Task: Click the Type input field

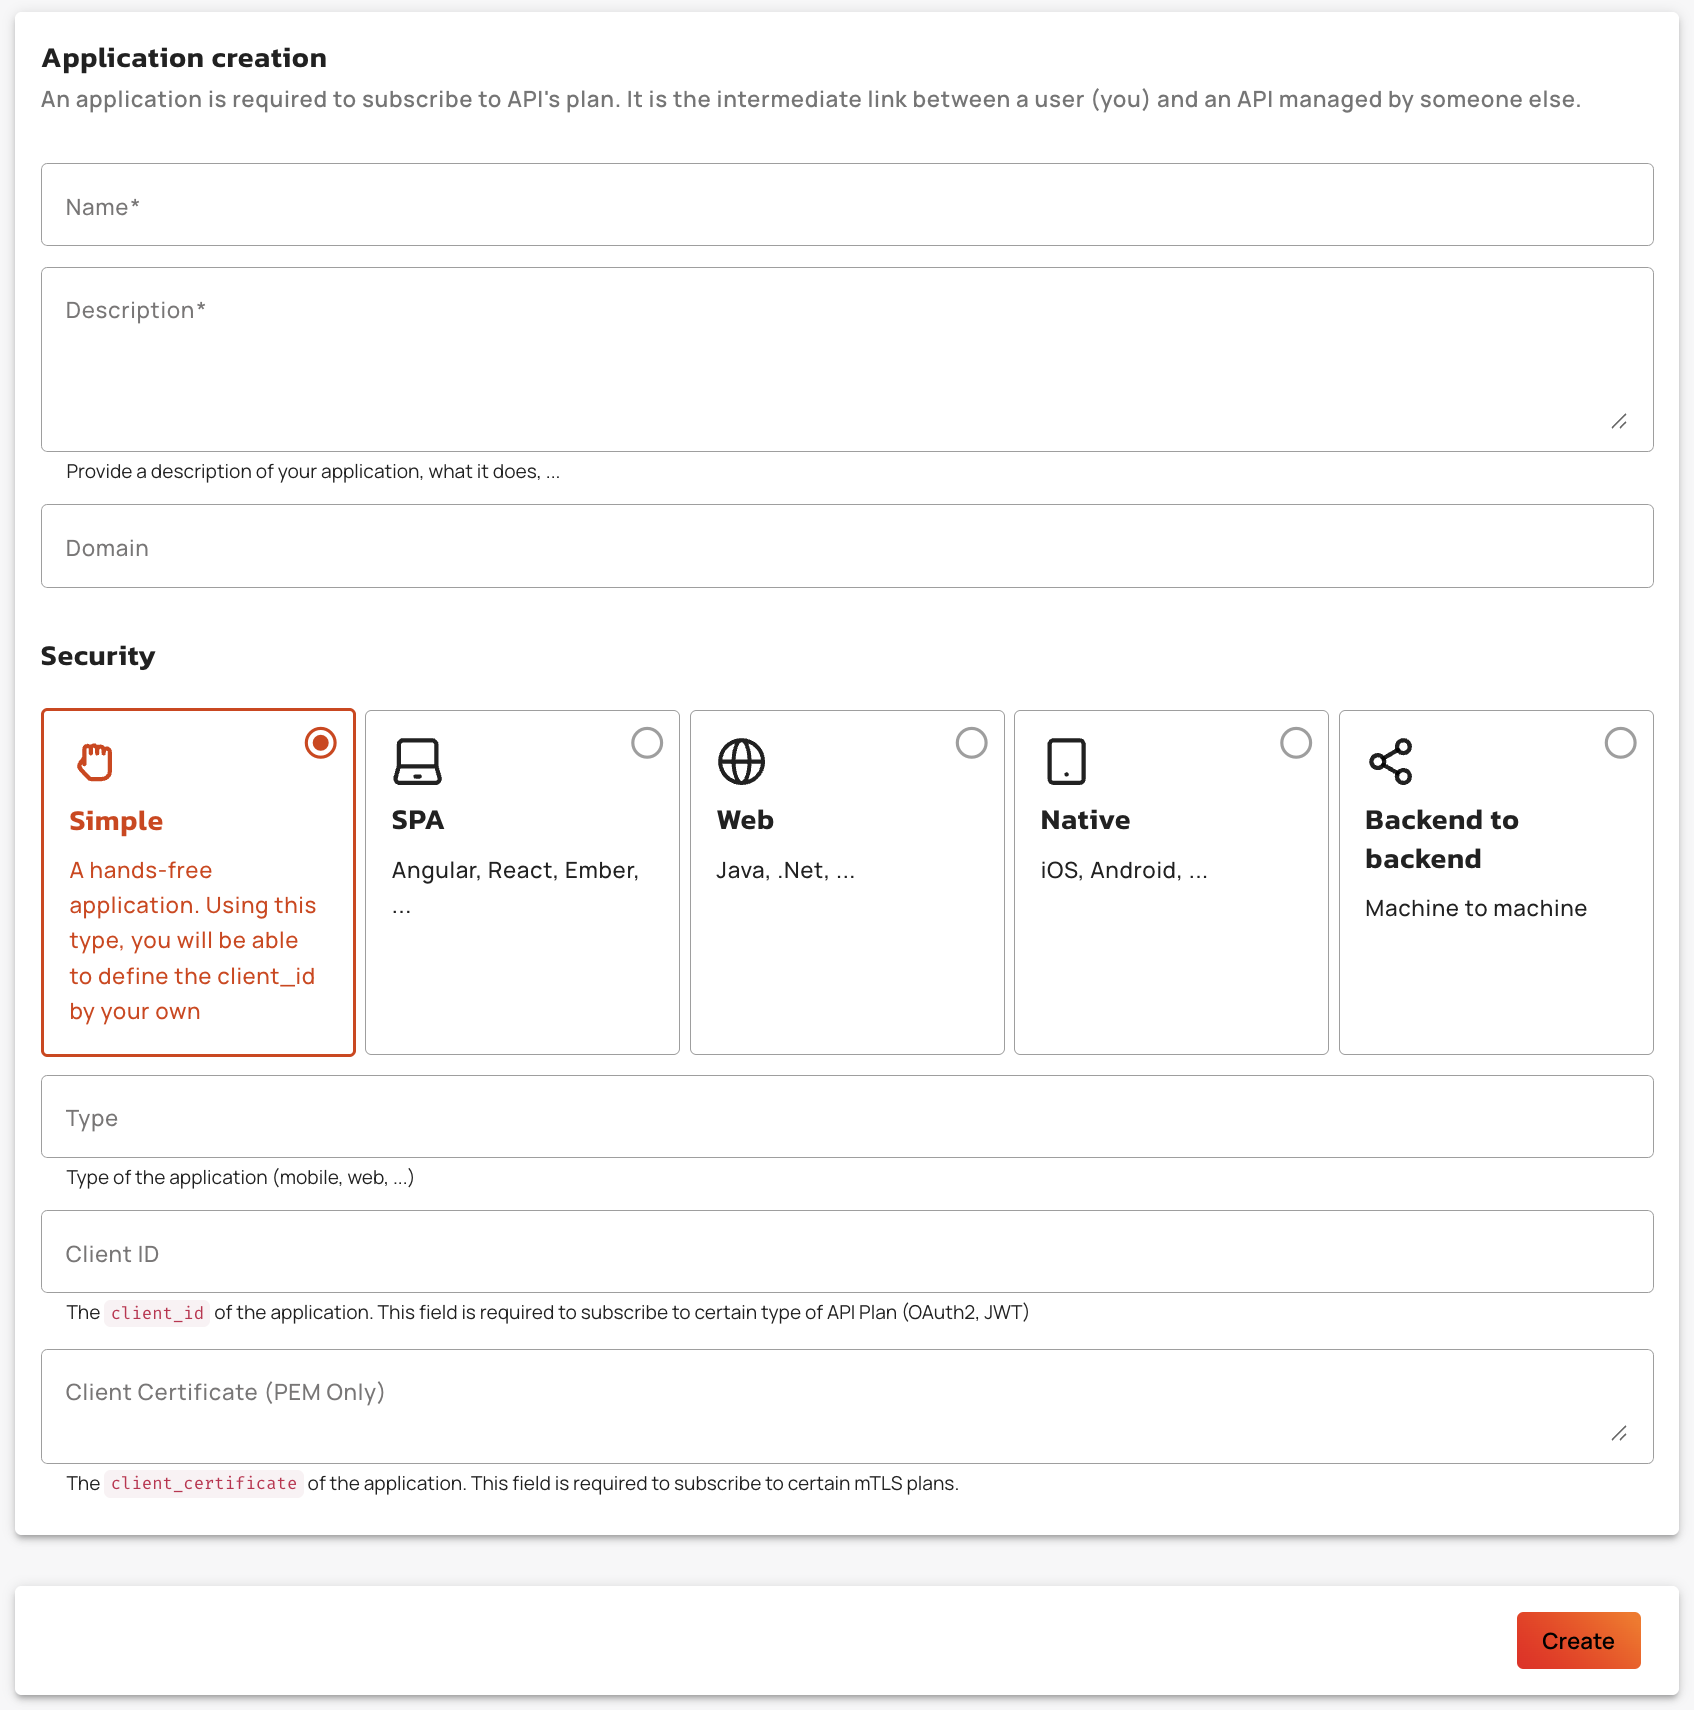Action: coord(846,1117)
